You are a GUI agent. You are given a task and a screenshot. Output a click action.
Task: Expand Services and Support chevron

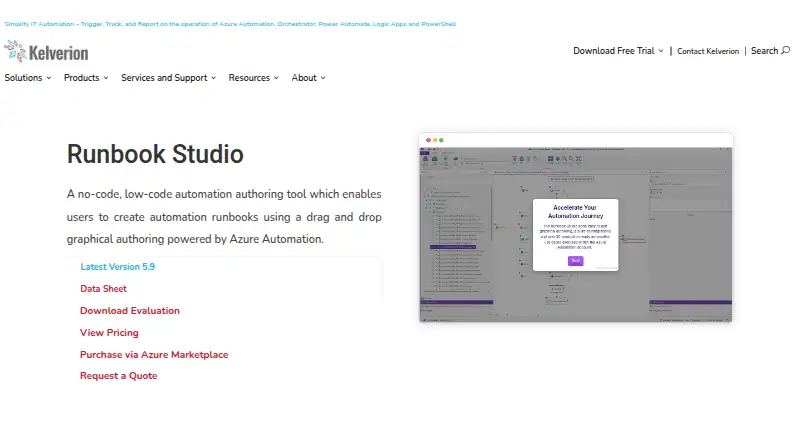click(213, 78)
